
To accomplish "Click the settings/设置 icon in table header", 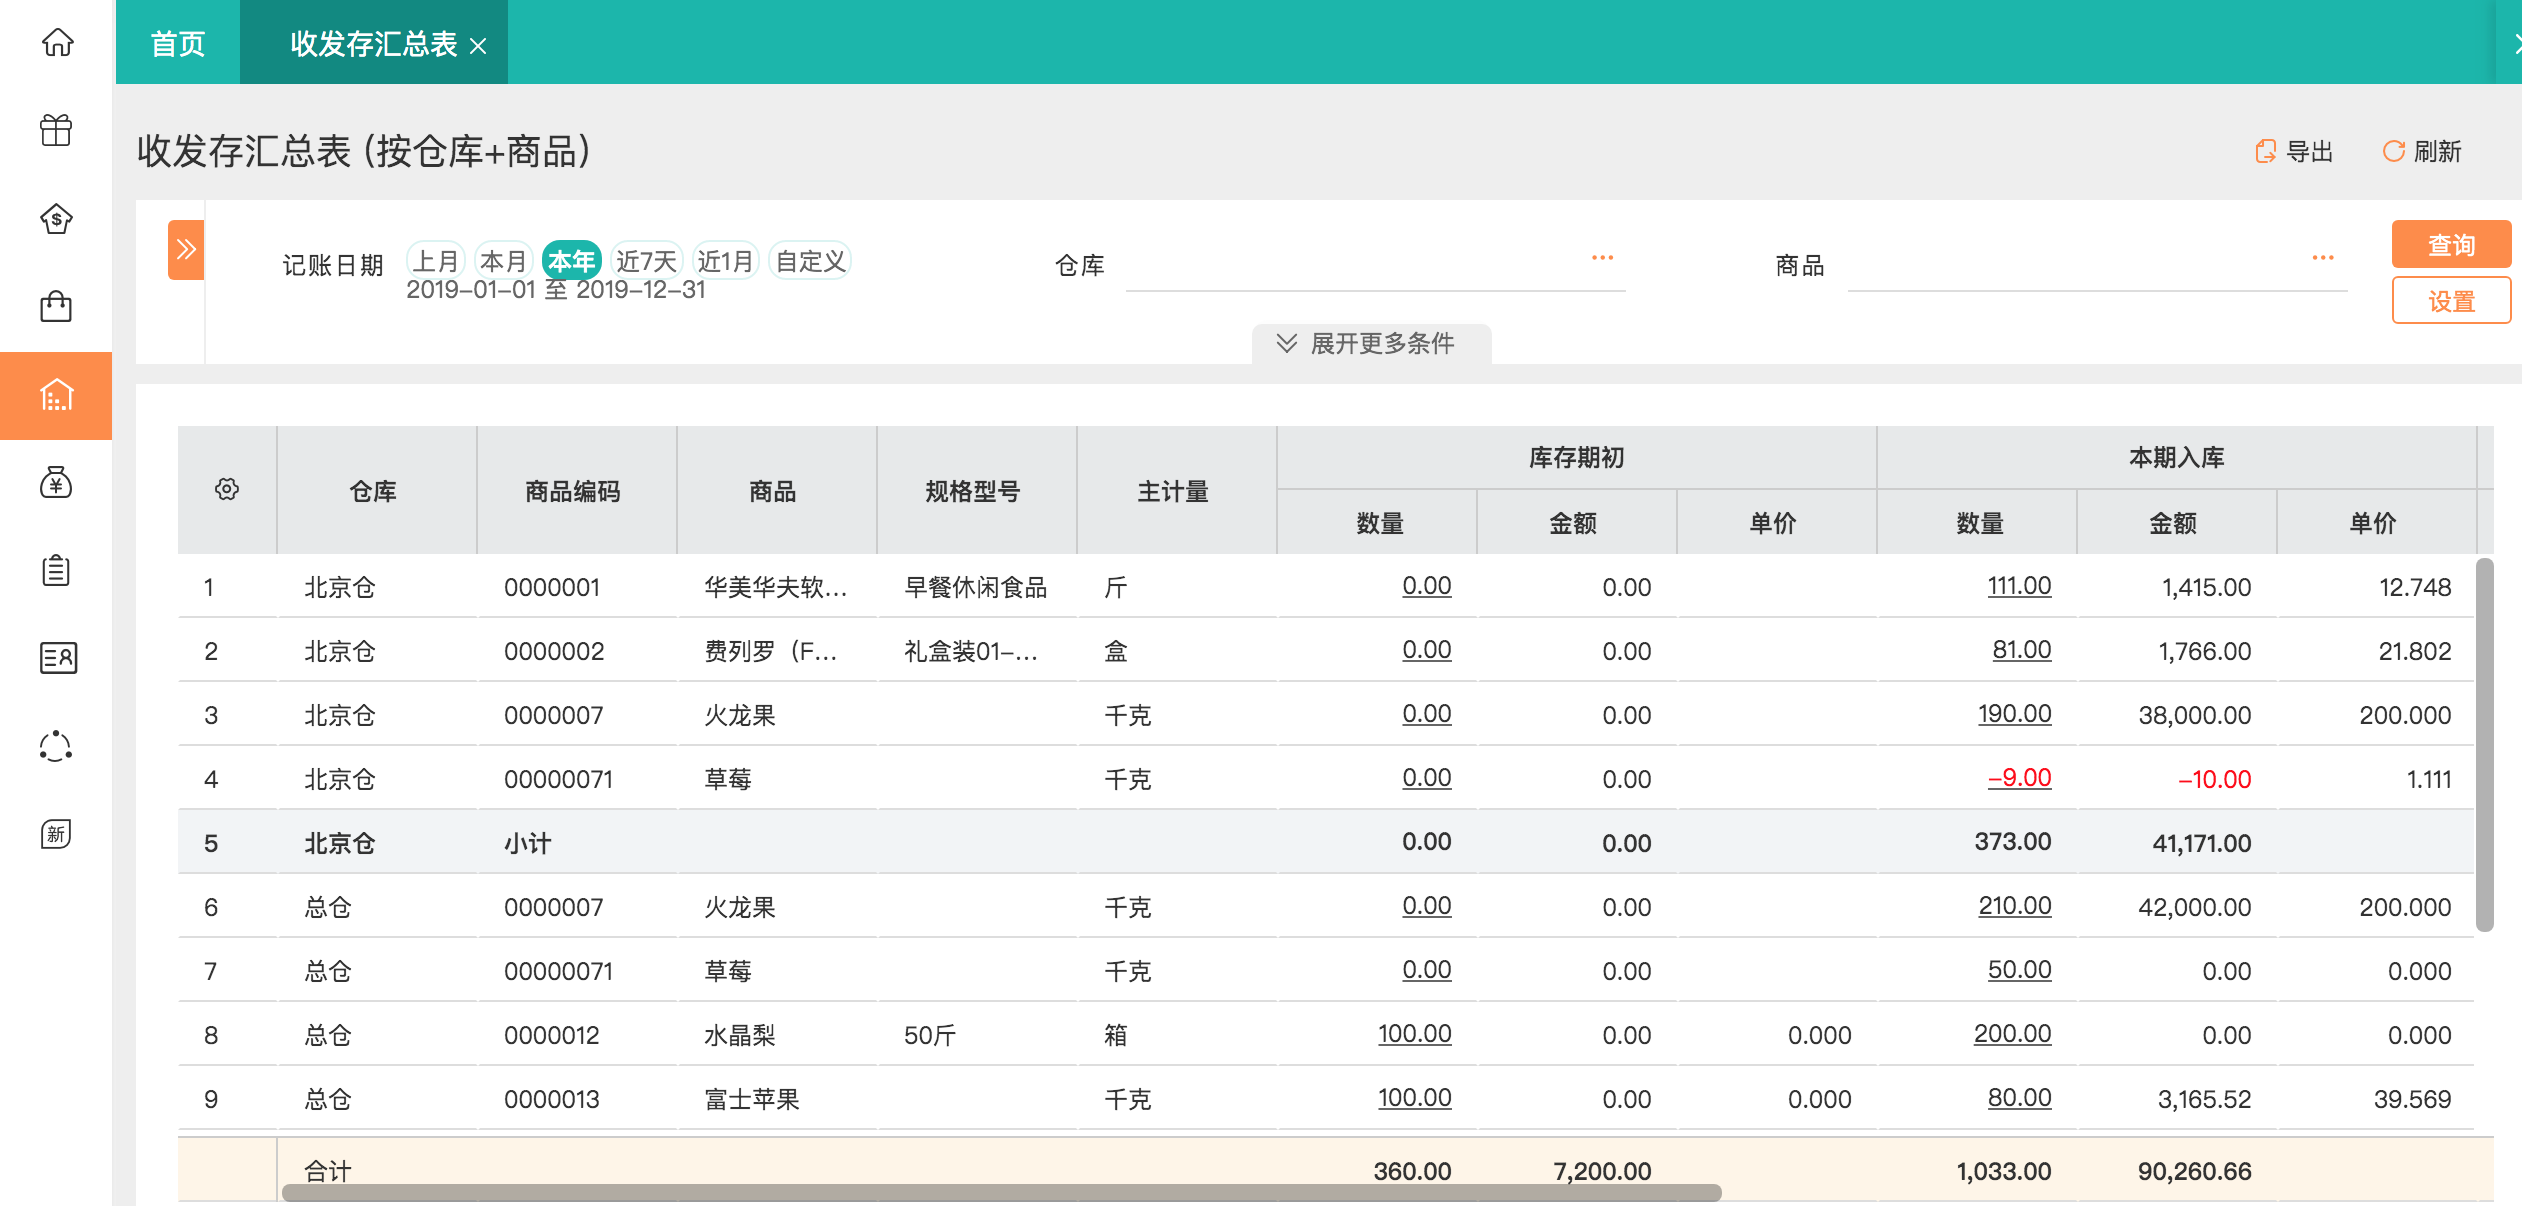I will point(227,489).
